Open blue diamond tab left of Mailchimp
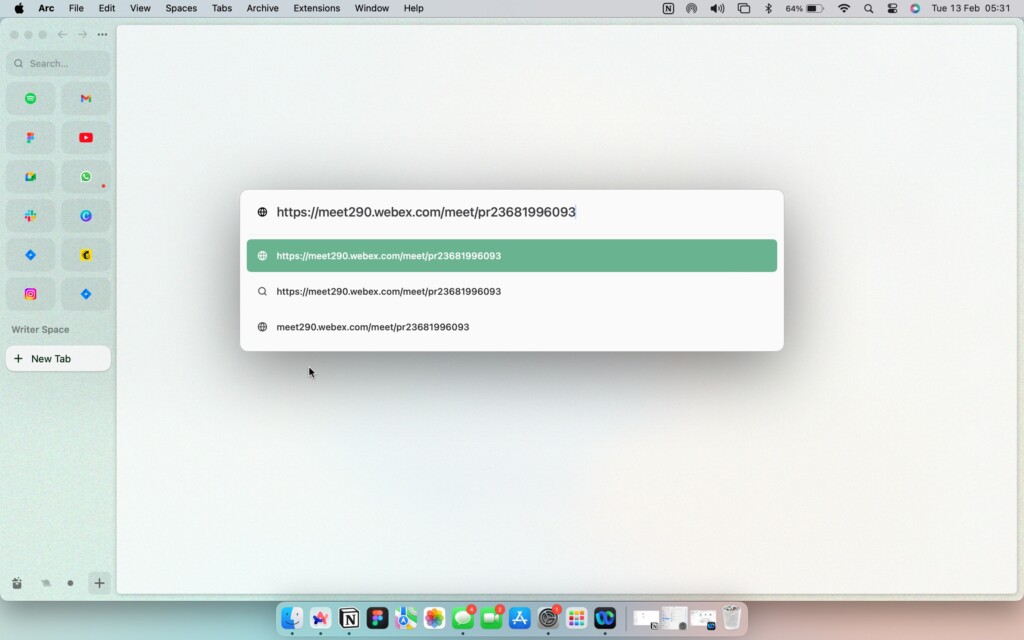Image resolution: width=1024 pixels, height=640 pixels. 31,255
